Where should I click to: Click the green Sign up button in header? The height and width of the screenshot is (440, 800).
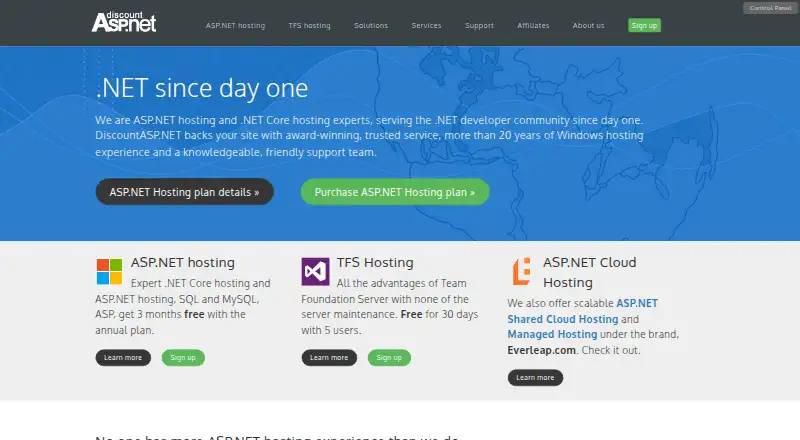pyautogui.click(x=644, y=26)
